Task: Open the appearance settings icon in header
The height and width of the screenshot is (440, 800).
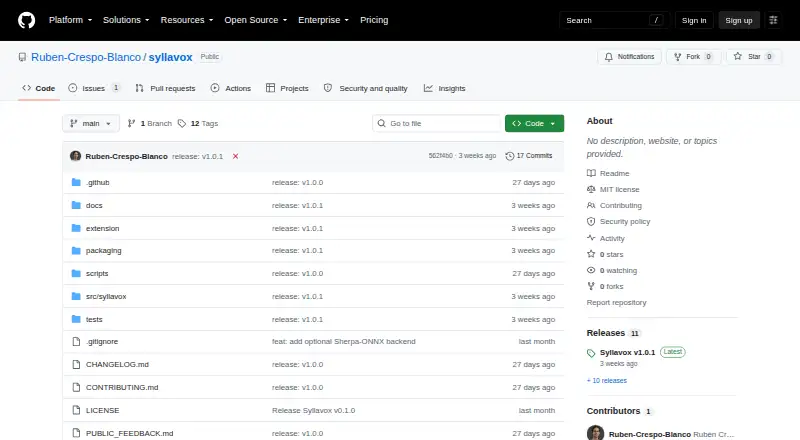Action: (x=773, y=20)
